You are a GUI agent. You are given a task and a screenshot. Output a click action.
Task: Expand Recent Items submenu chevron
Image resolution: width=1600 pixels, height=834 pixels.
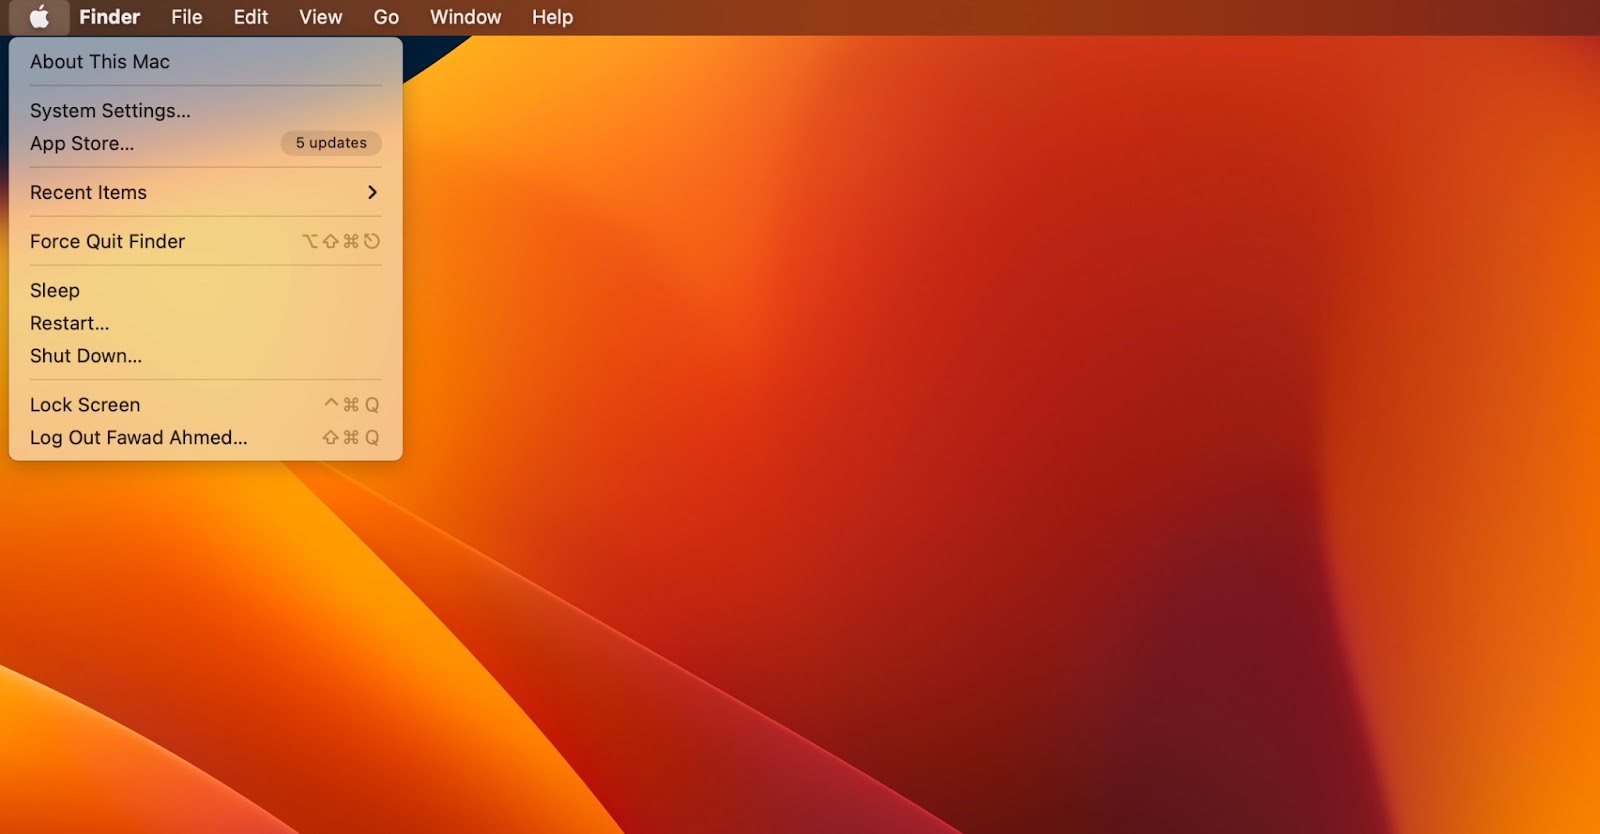372,192
